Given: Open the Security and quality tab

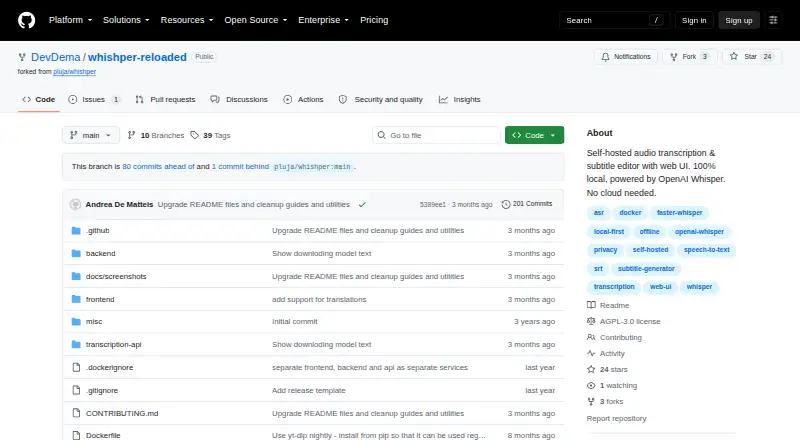Looking at the screenshot, I should 381,100.
